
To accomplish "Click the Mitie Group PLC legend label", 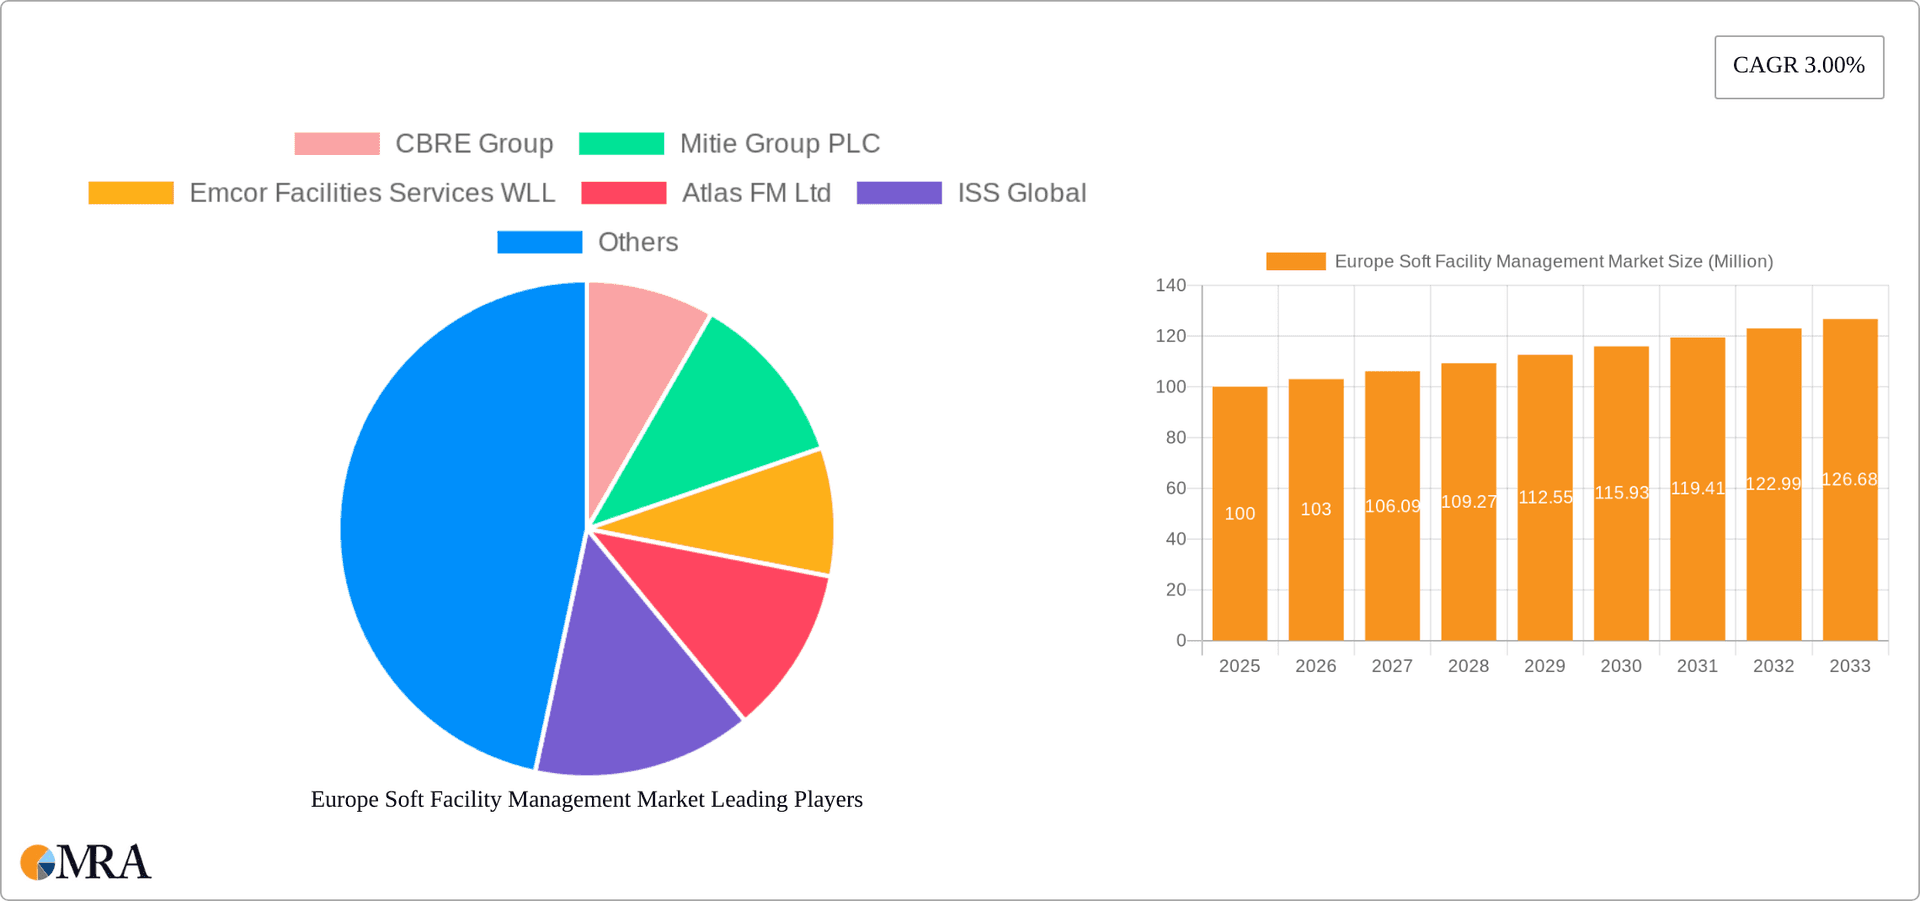I will coord(779,143).
